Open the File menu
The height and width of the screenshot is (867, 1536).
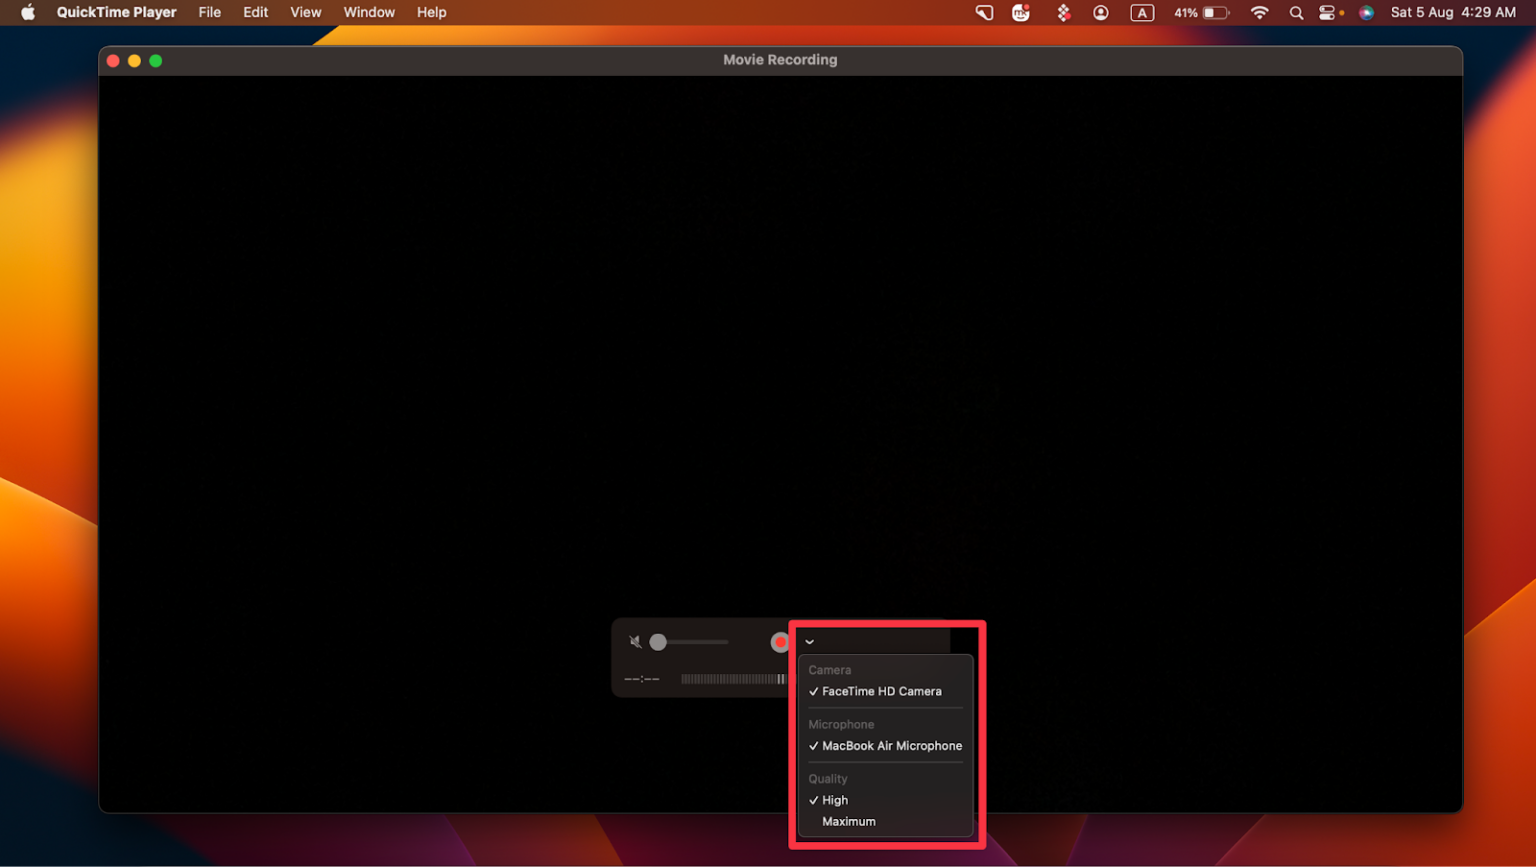coord(209,12)
